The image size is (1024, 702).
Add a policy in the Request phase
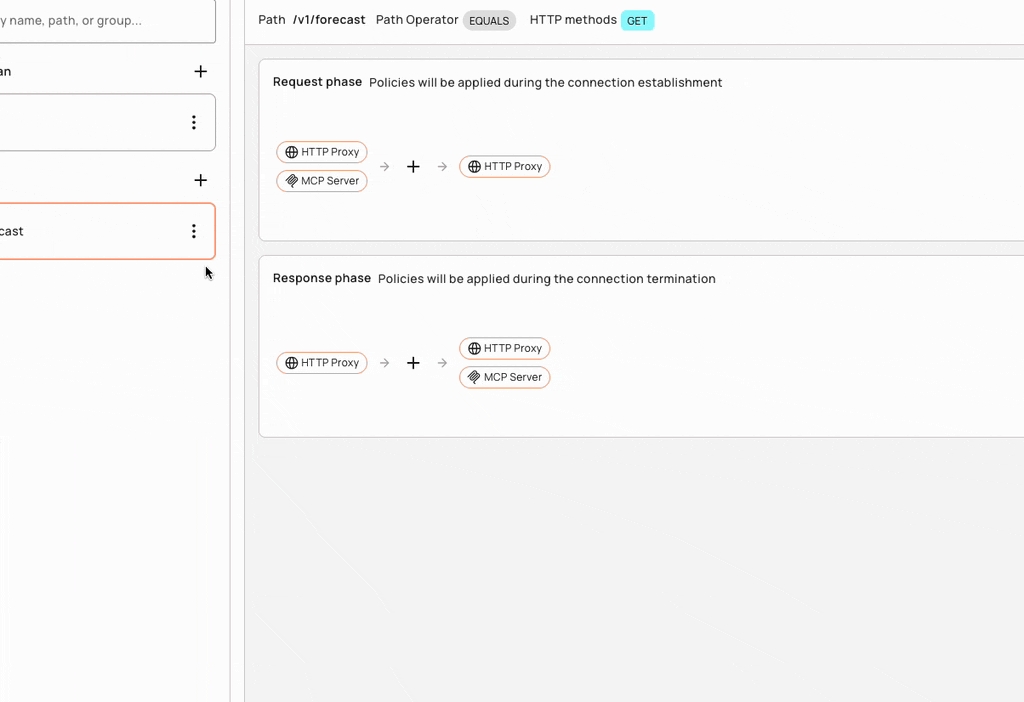pos(413,167)
